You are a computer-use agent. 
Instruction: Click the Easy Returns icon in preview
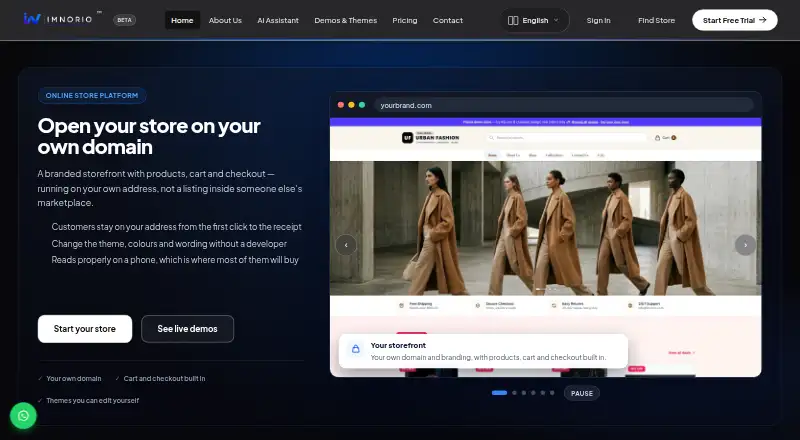coord(554,305)
